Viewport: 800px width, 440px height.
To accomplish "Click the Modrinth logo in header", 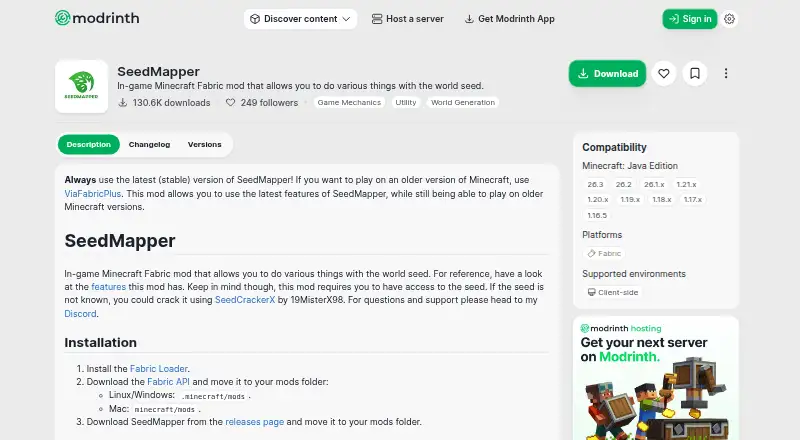I will click(97, 18).
